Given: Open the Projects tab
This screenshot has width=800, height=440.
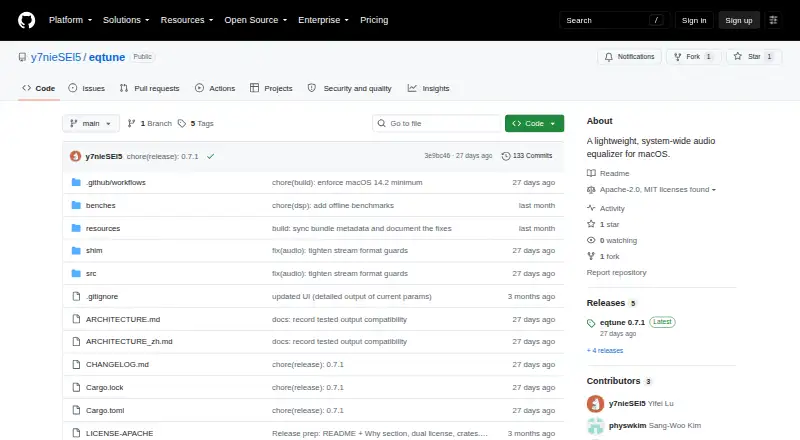Looking at the screenshot, I should point(271,88).
